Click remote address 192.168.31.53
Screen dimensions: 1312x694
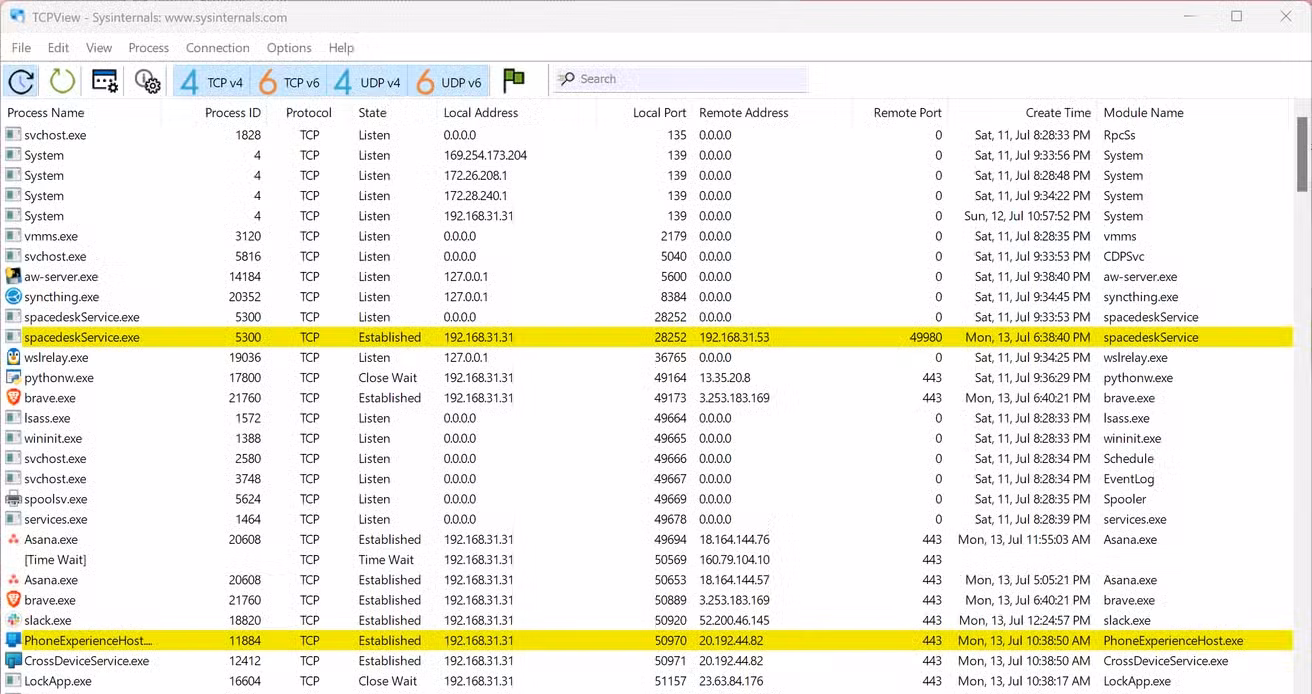coord(734,337)
